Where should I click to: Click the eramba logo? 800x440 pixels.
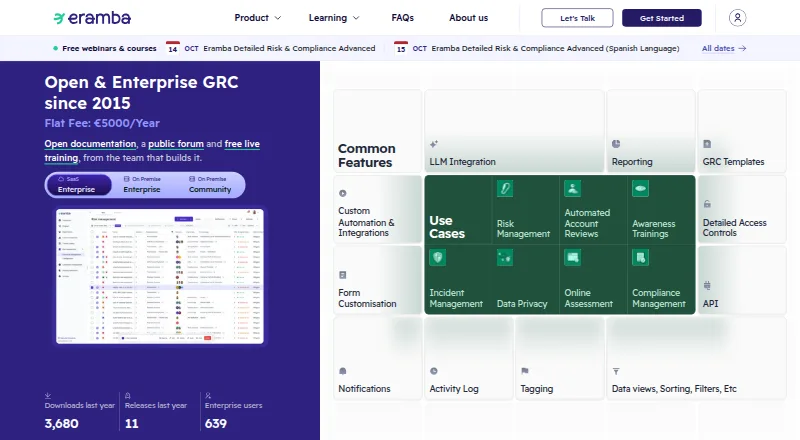click(x=92, y=18)
